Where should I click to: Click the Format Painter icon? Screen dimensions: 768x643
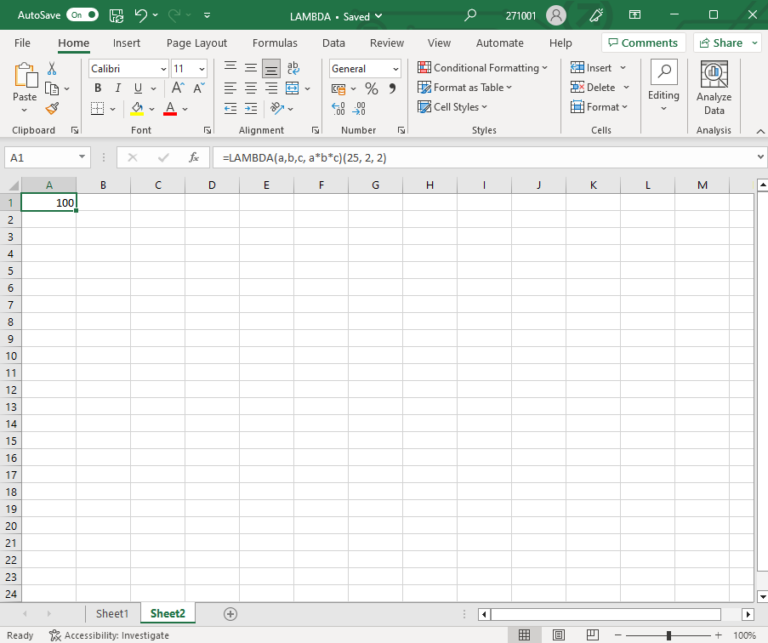(52, 108)
